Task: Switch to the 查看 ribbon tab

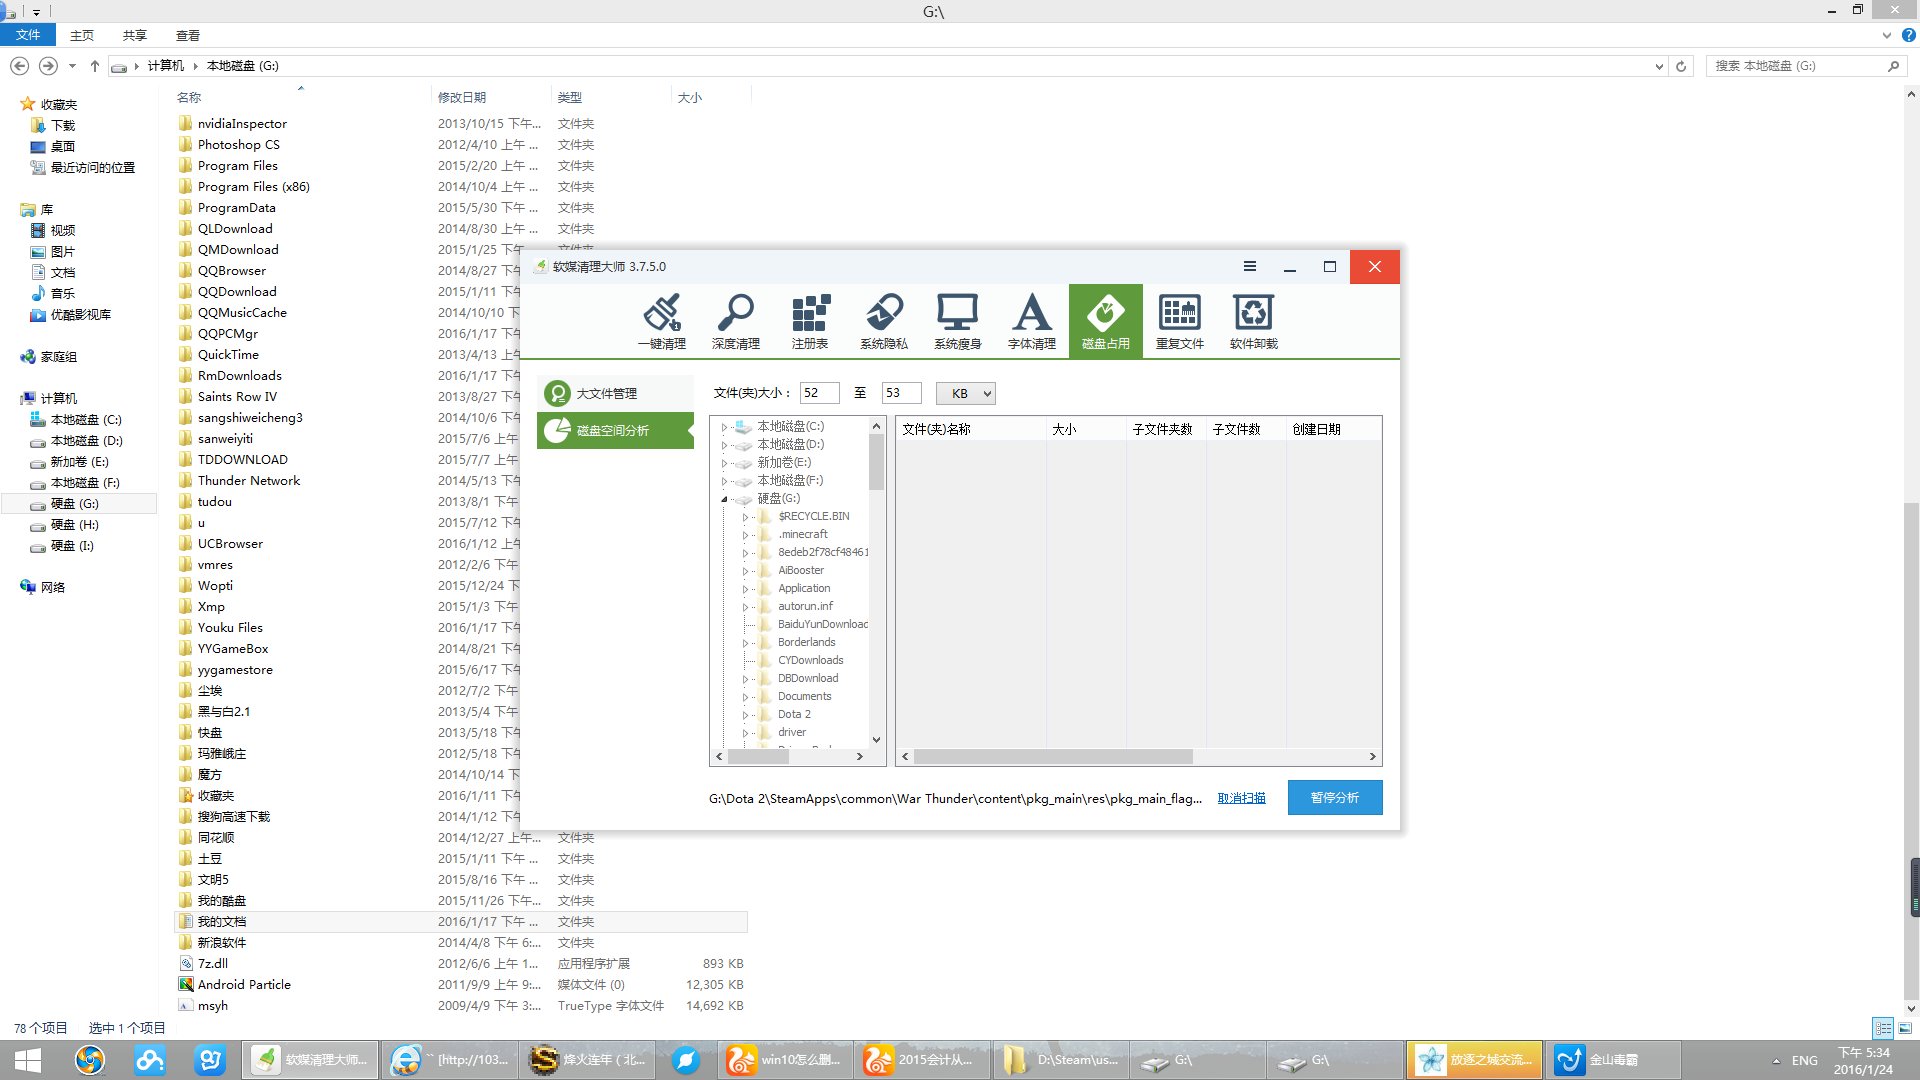Action: click(187, 34)
